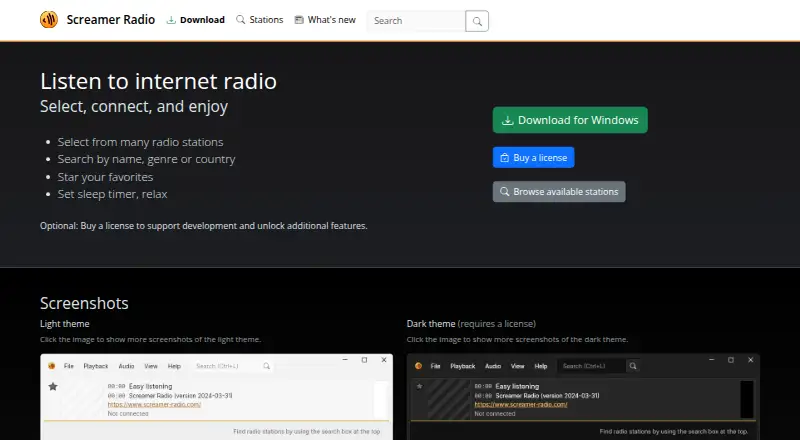Click View menu in light theme screenshot
This screenshot has width=800, height=440.
click(x=151, y=366)
